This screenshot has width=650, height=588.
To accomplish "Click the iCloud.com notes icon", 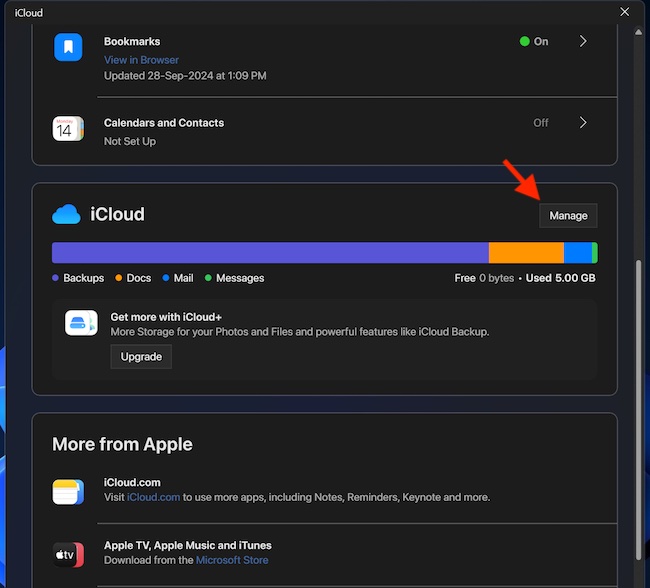I will pos(68,492).
